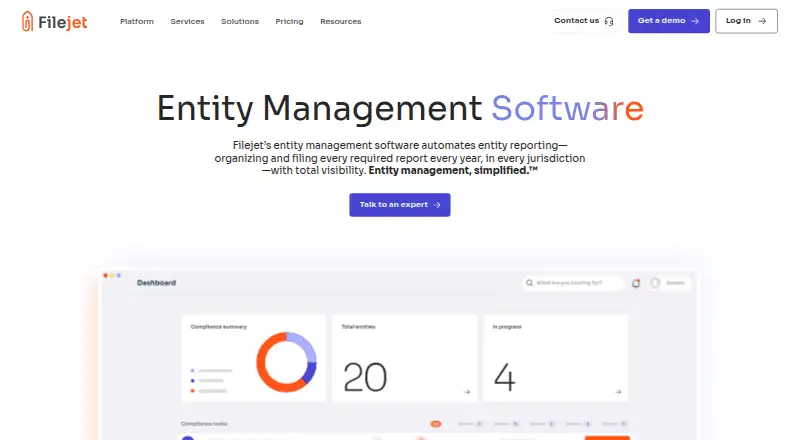Open the In progress card arrow
This screenshot has width=800, height=440.
tap(618, 392)
